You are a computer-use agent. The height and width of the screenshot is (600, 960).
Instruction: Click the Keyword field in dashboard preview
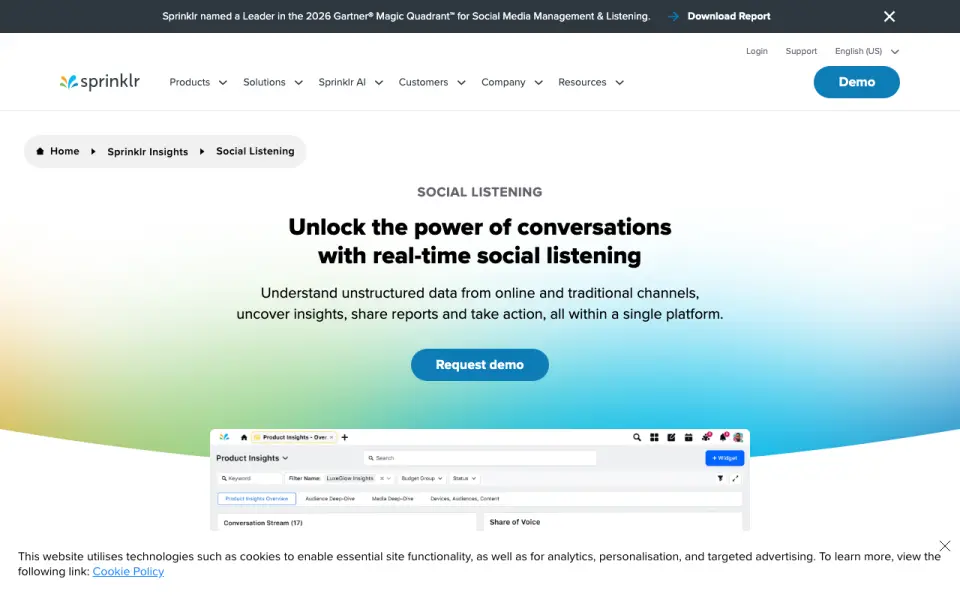tap(250, 478)
